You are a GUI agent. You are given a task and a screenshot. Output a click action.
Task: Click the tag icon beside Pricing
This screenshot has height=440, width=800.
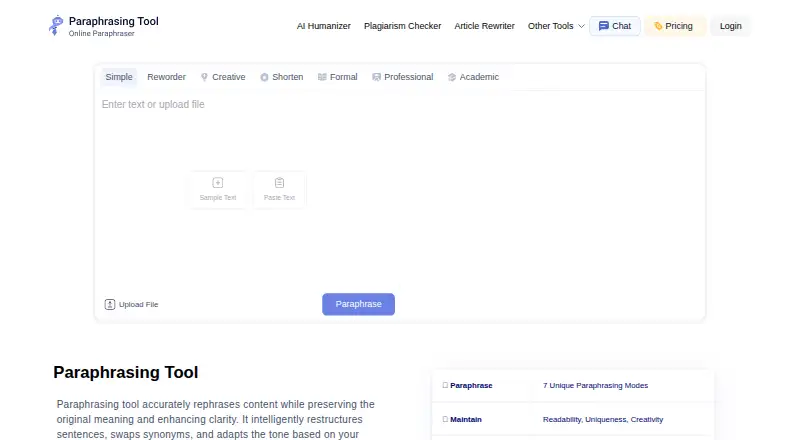click(658, 26)
